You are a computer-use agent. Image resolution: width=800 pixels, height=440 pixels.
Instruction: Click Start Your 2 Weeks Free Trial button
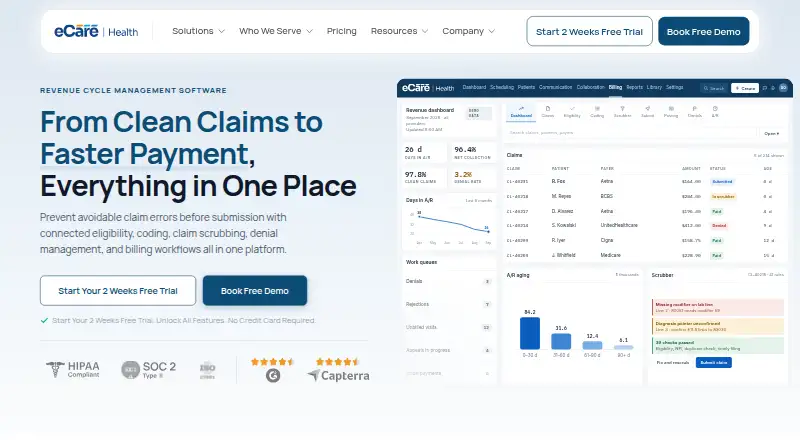(118, 291)
